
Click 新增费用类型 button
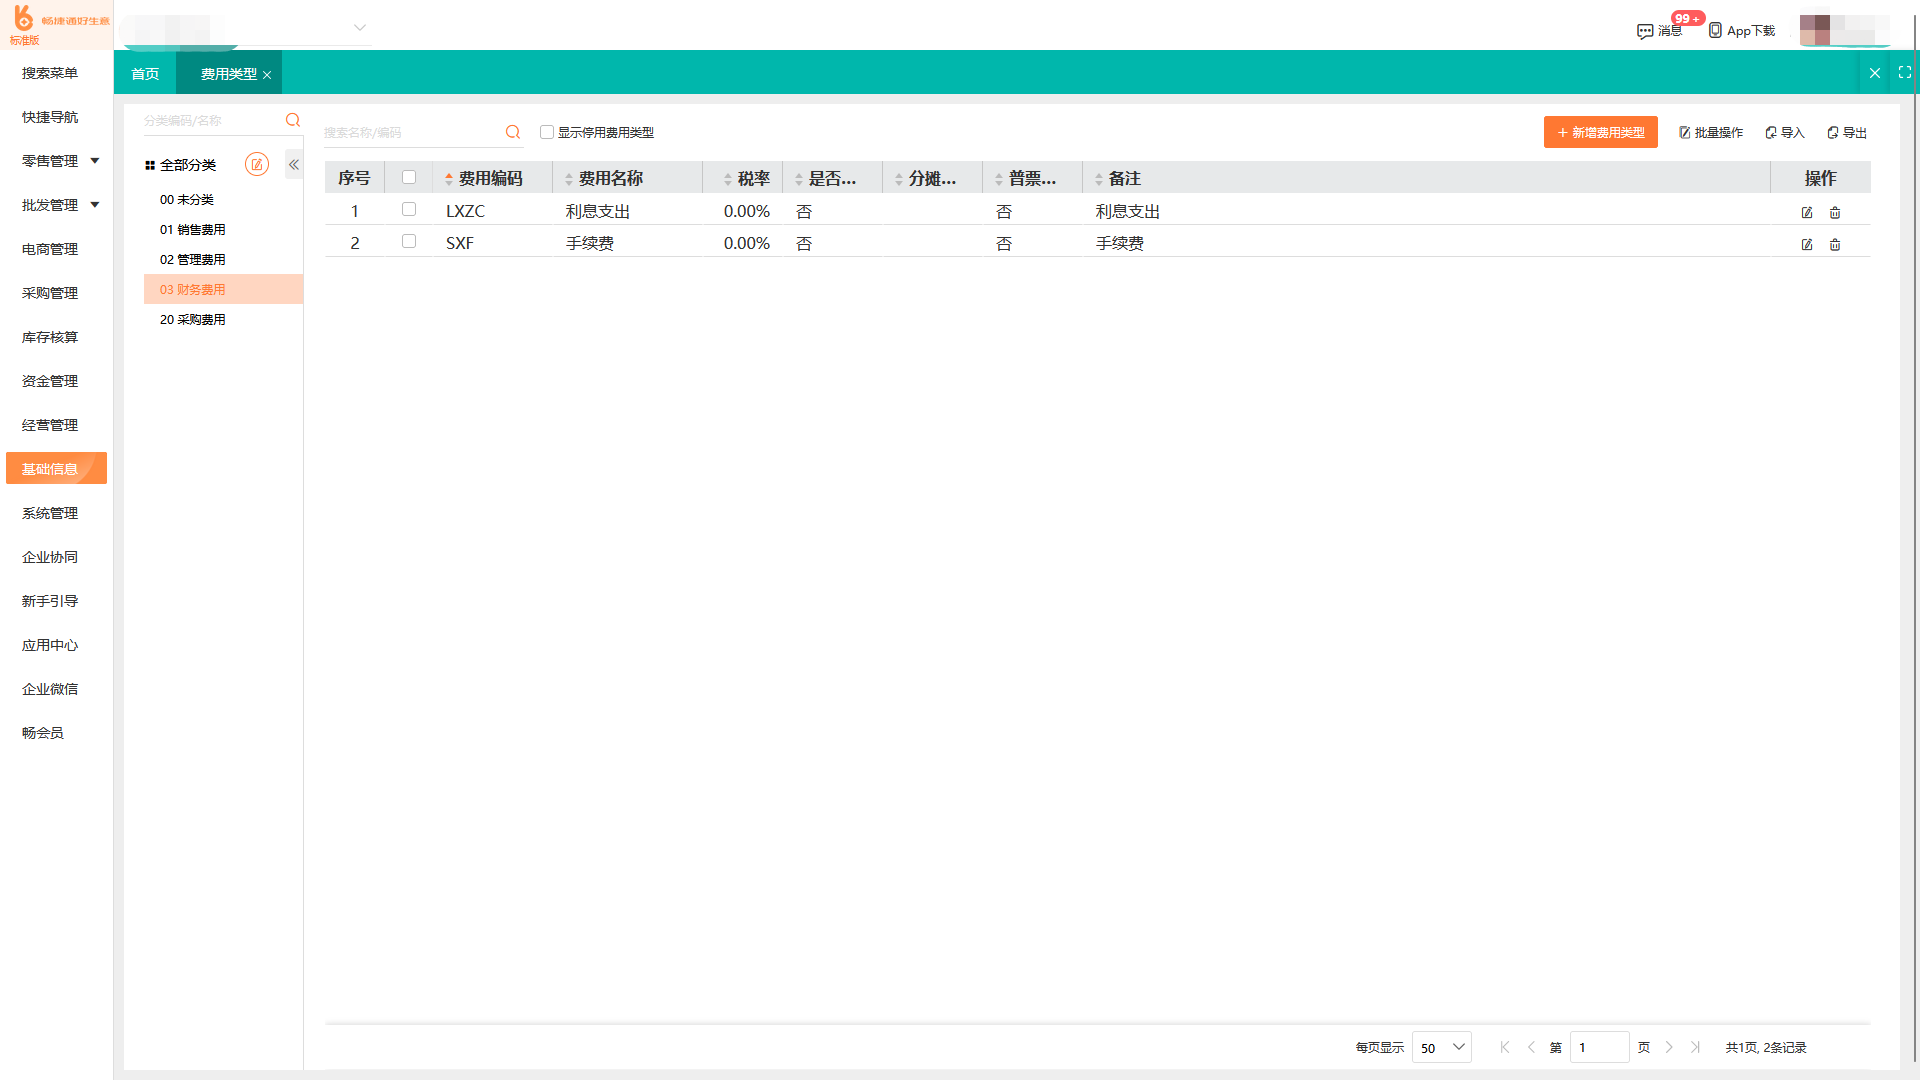point(1601,131)
